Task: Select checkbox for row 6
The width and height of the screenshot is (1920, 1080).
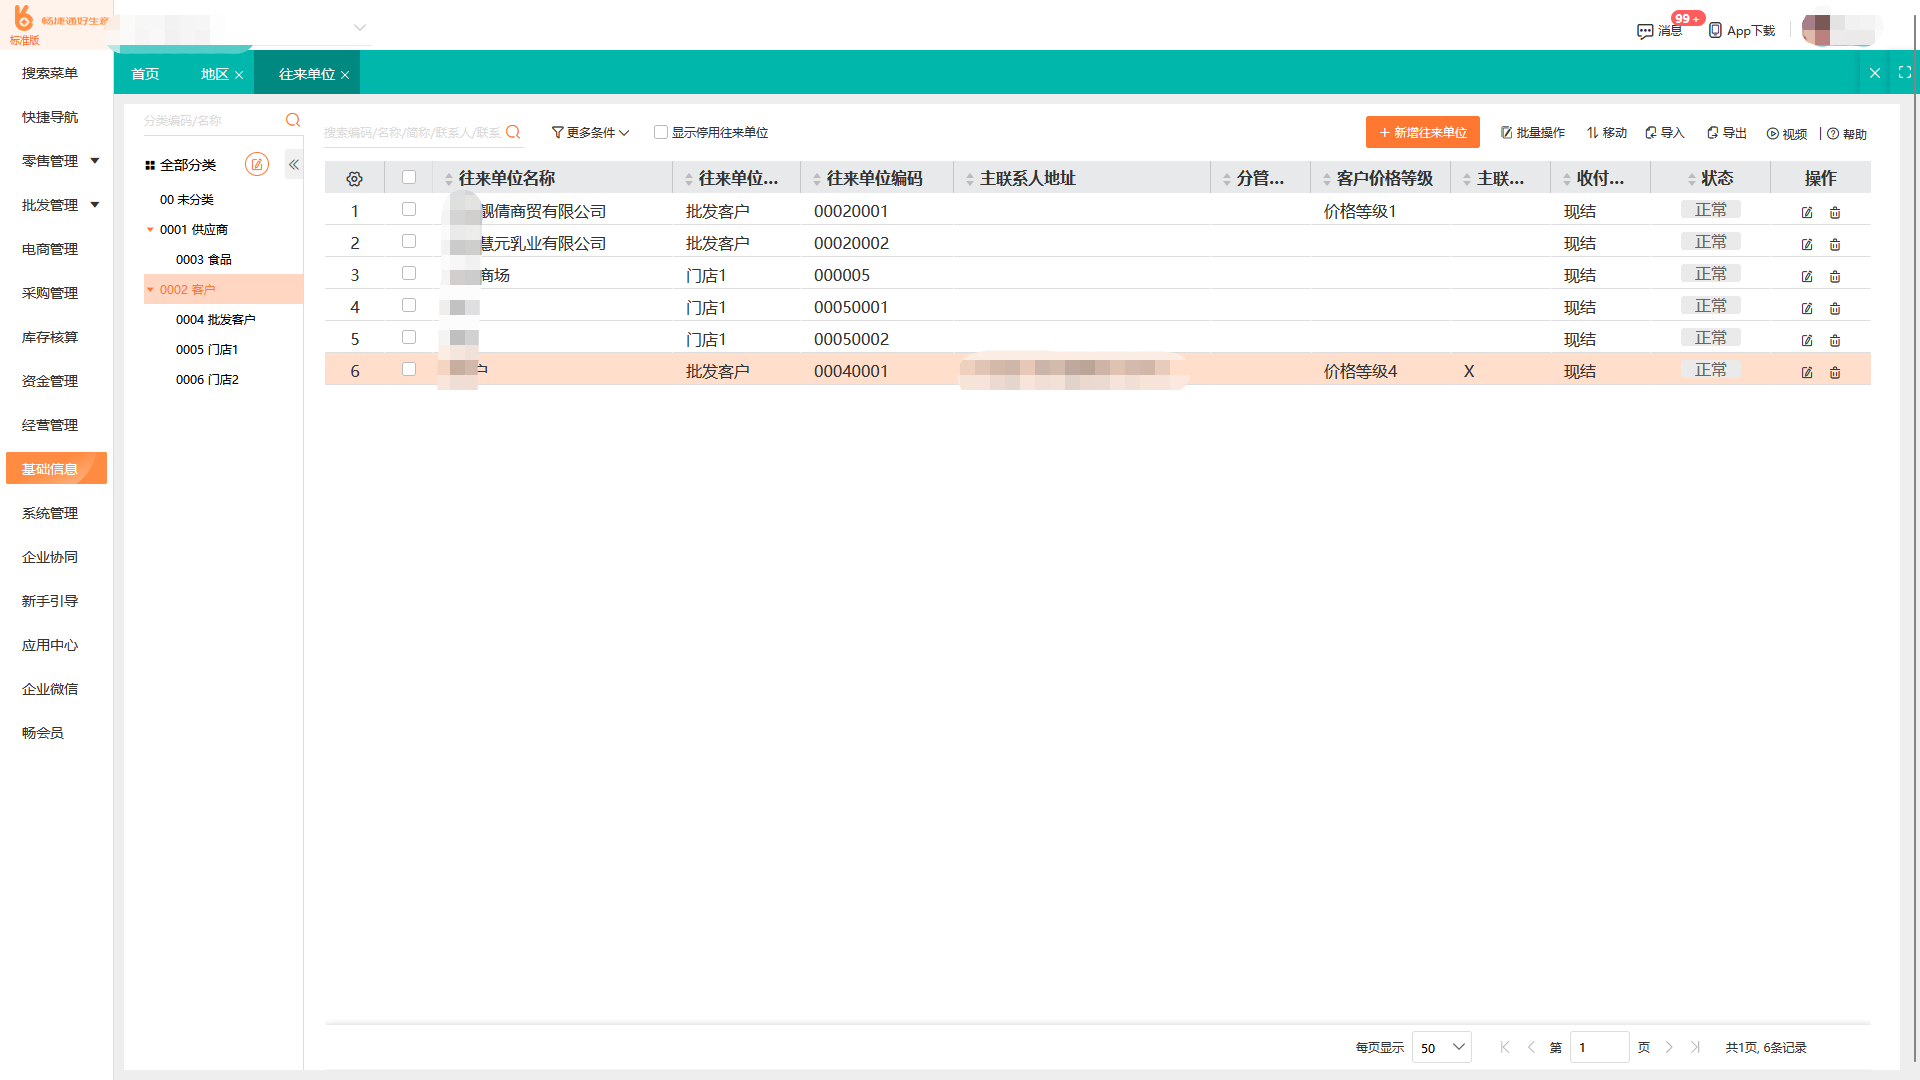Action: pyautogui.click(x=410, y=371)
